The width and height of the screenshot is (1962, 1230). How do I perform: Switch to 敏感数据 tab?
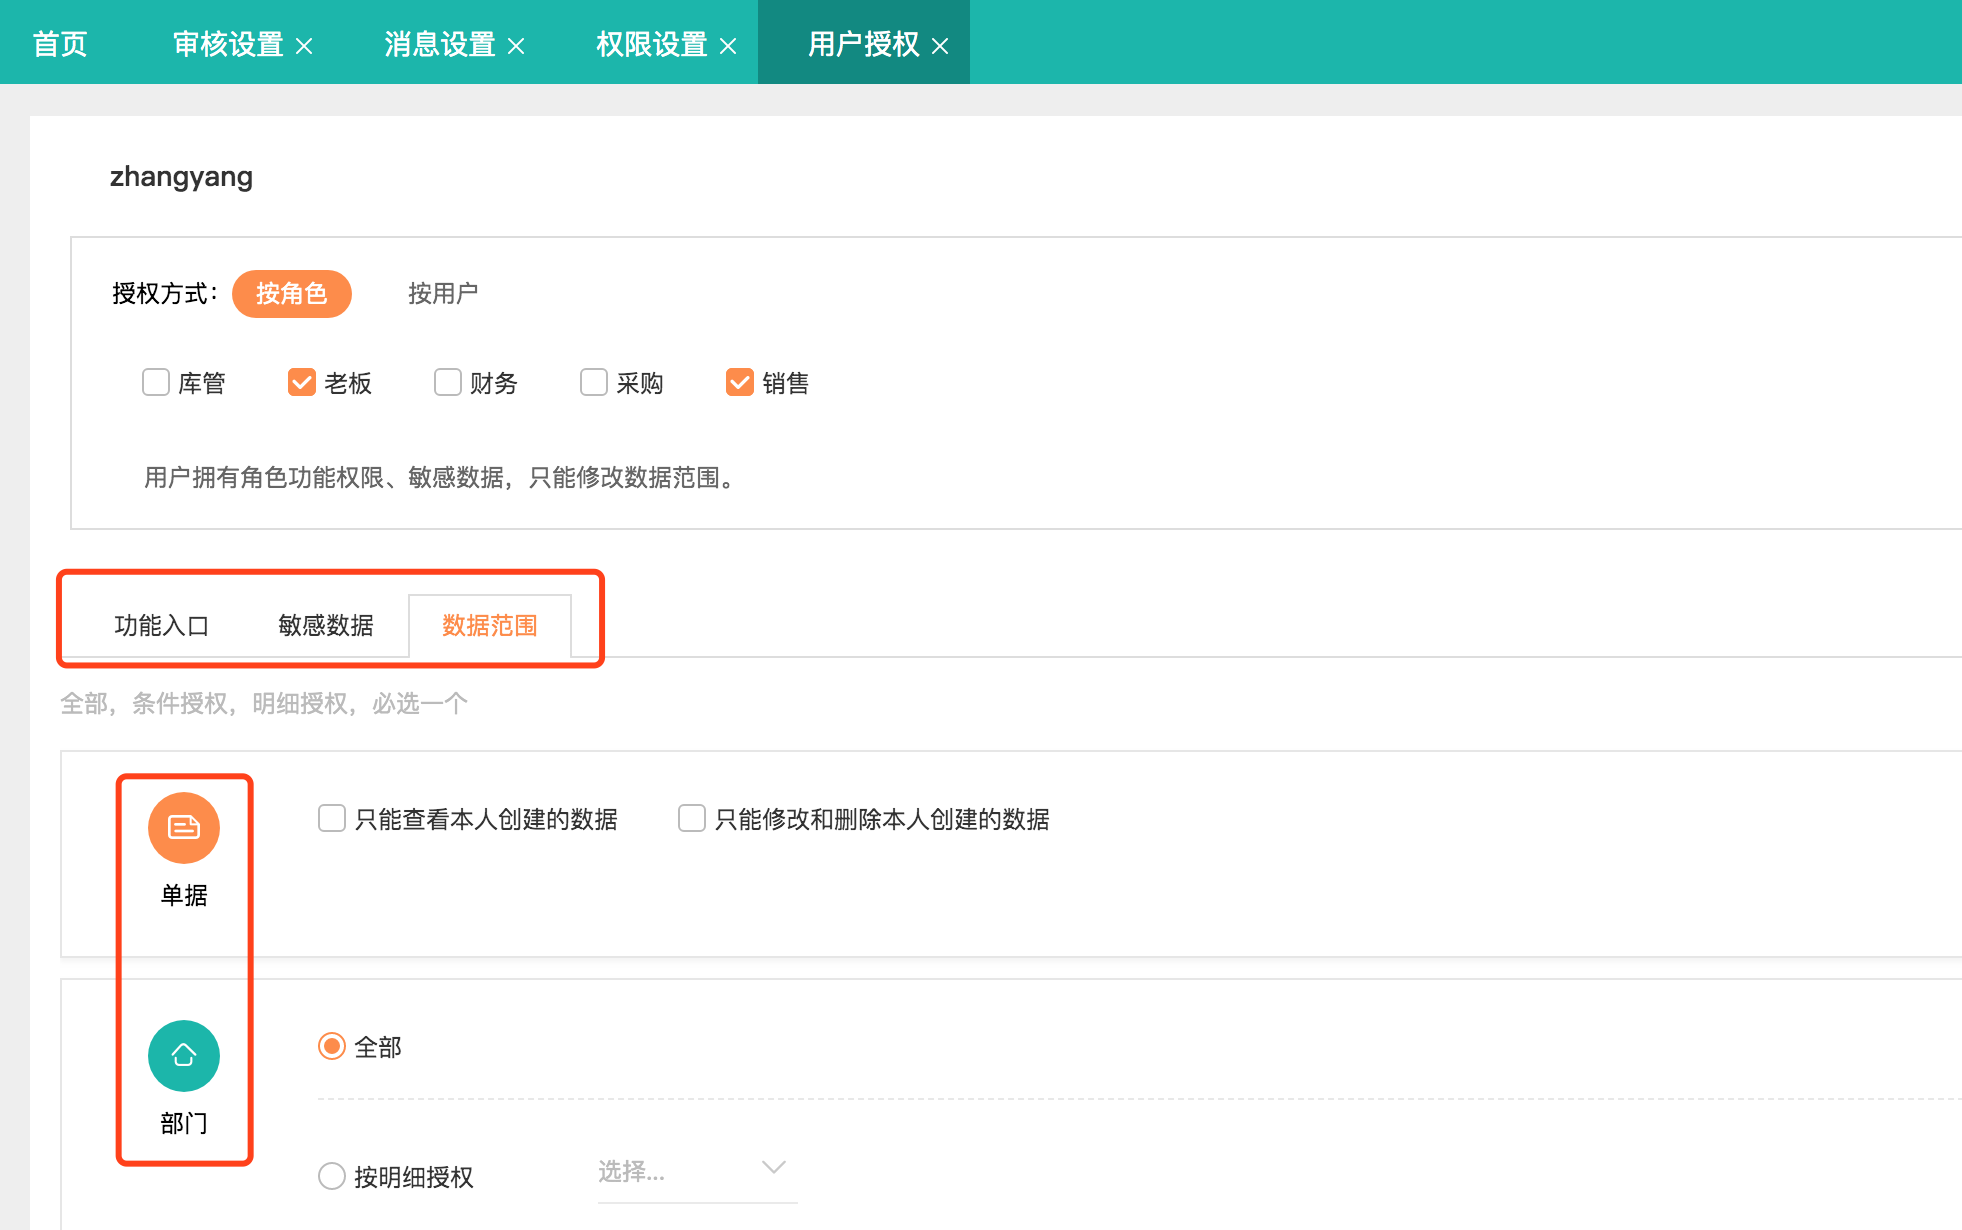tap(324, 622)
